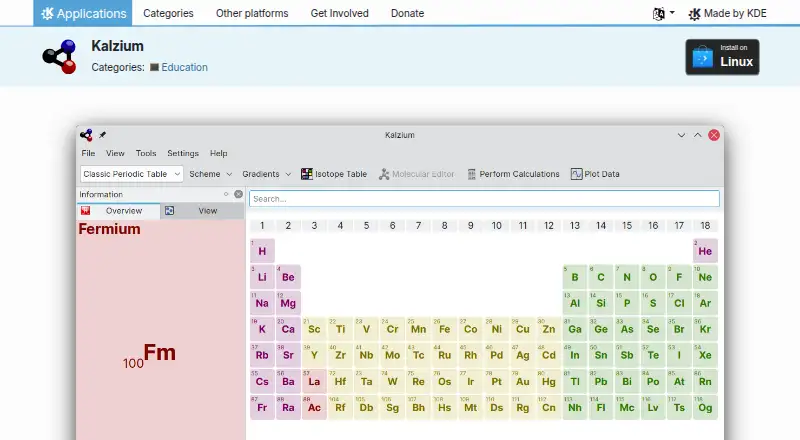Roll up the Kalzium window with down chevron
Image resolution: width=800 pixels, height=440 pixels.
681,135
